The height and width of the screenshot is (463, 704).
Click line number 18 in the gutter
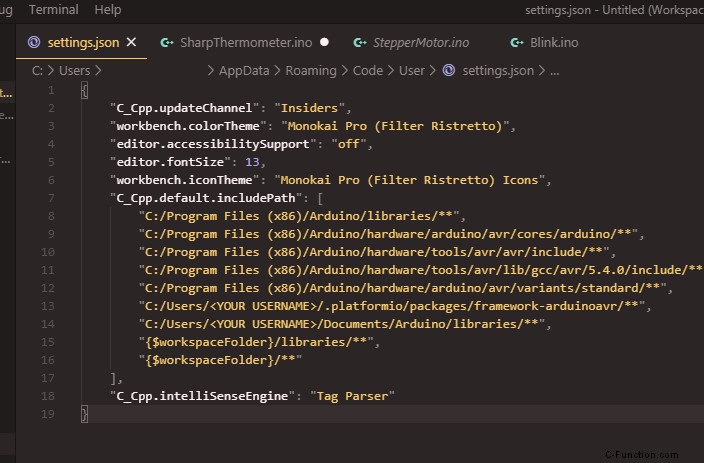[50, 396]
